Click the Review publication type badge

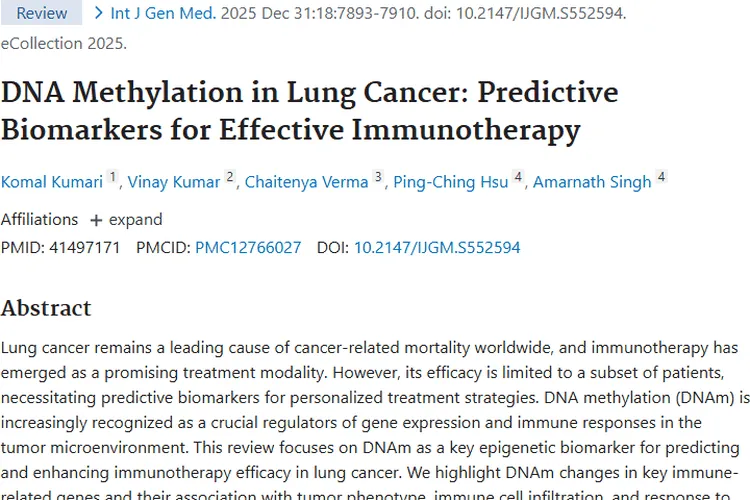click(x=42, y=13)
